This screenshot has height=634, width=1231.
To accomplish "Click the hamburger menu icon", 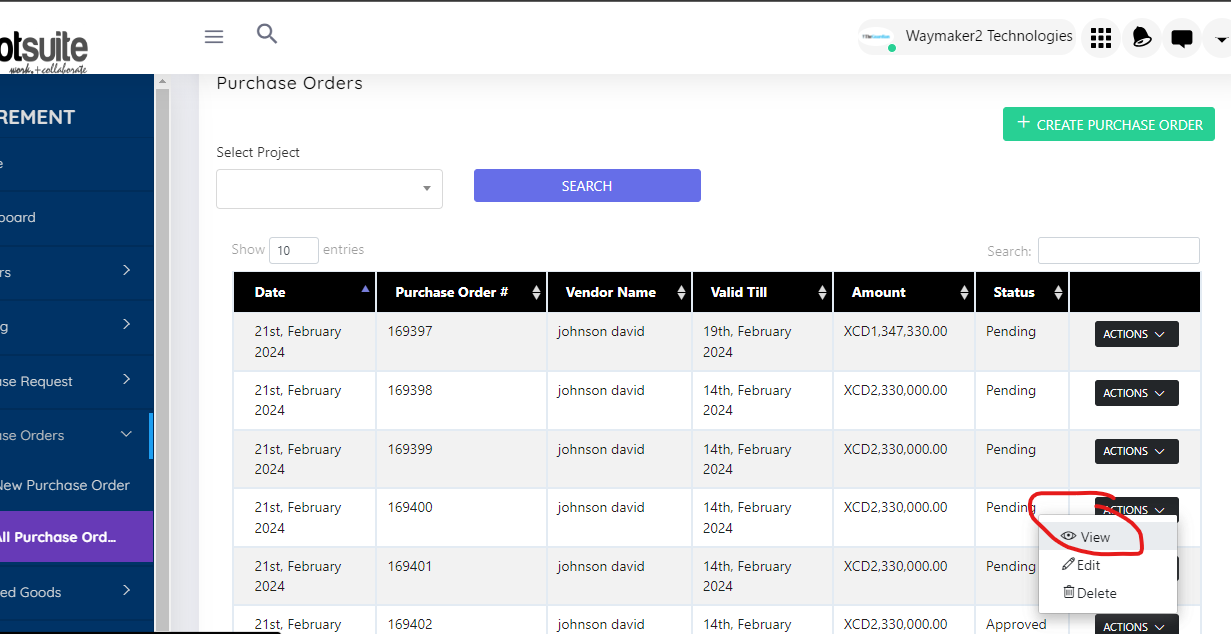I will tap(213, 37).
